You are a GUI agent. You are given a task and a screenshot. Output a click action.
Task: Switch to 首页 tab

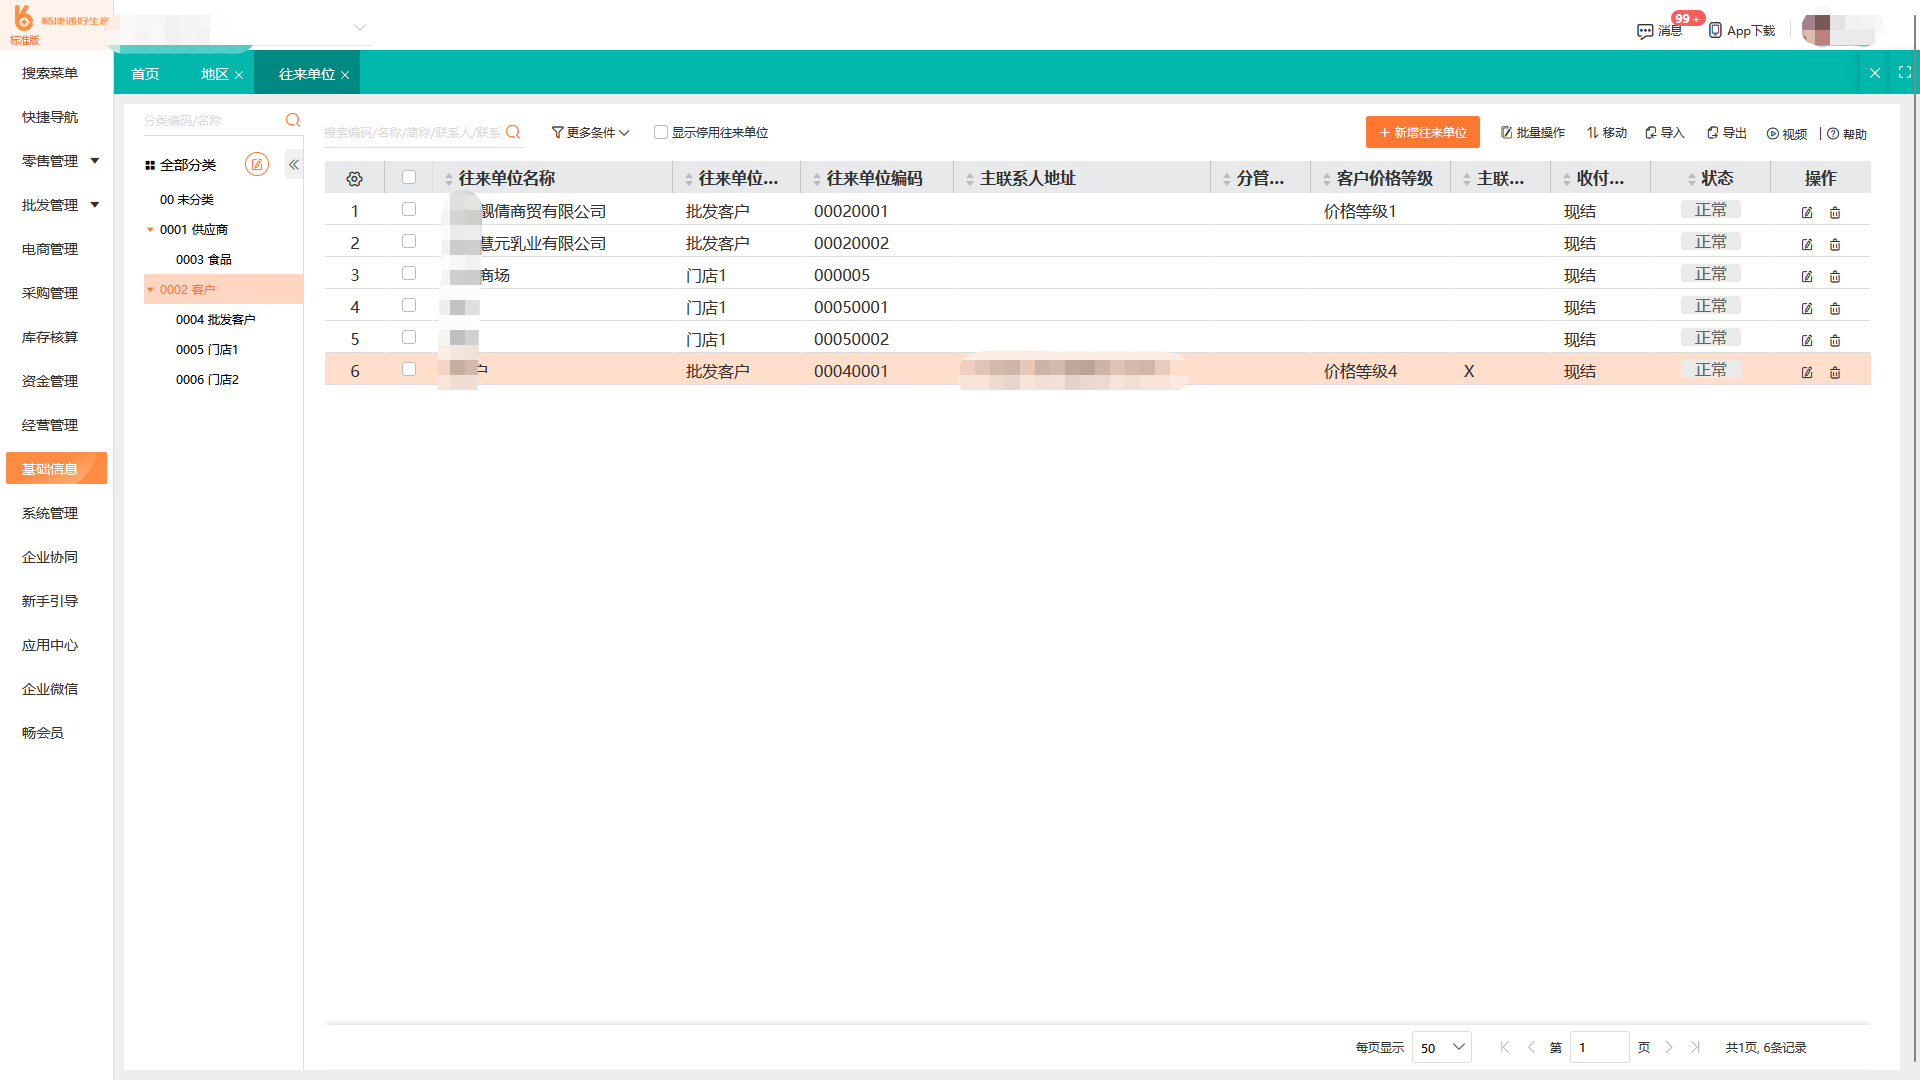[145, 74]
